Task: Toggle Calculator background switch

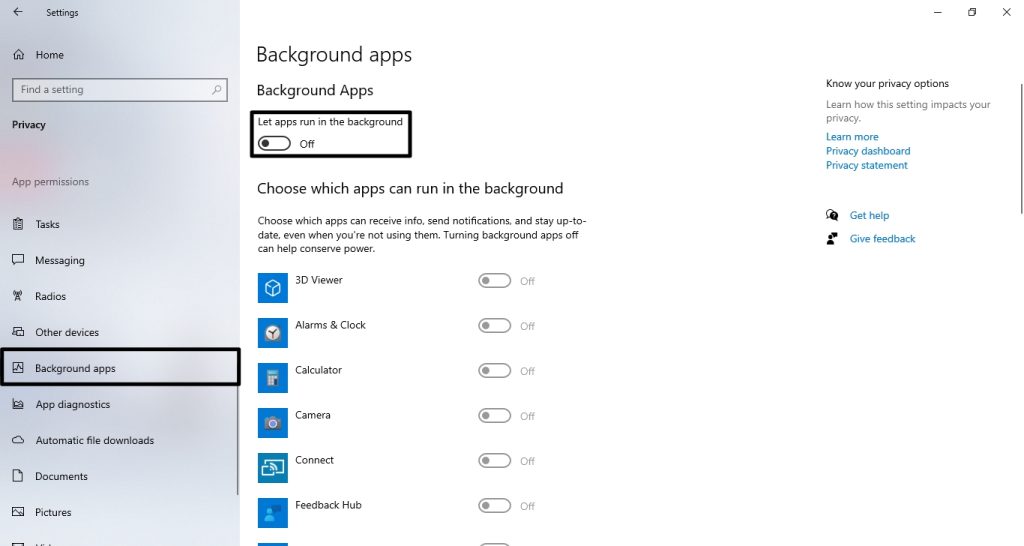Action: click(x=494, y=371)
